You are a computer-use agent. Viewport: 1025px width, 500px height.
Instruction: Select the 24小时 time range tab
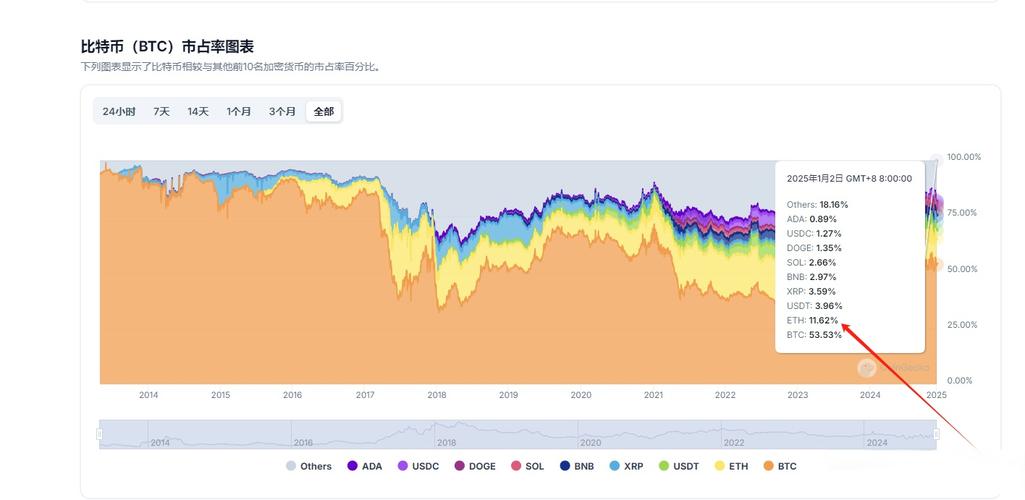click(119, 112)
